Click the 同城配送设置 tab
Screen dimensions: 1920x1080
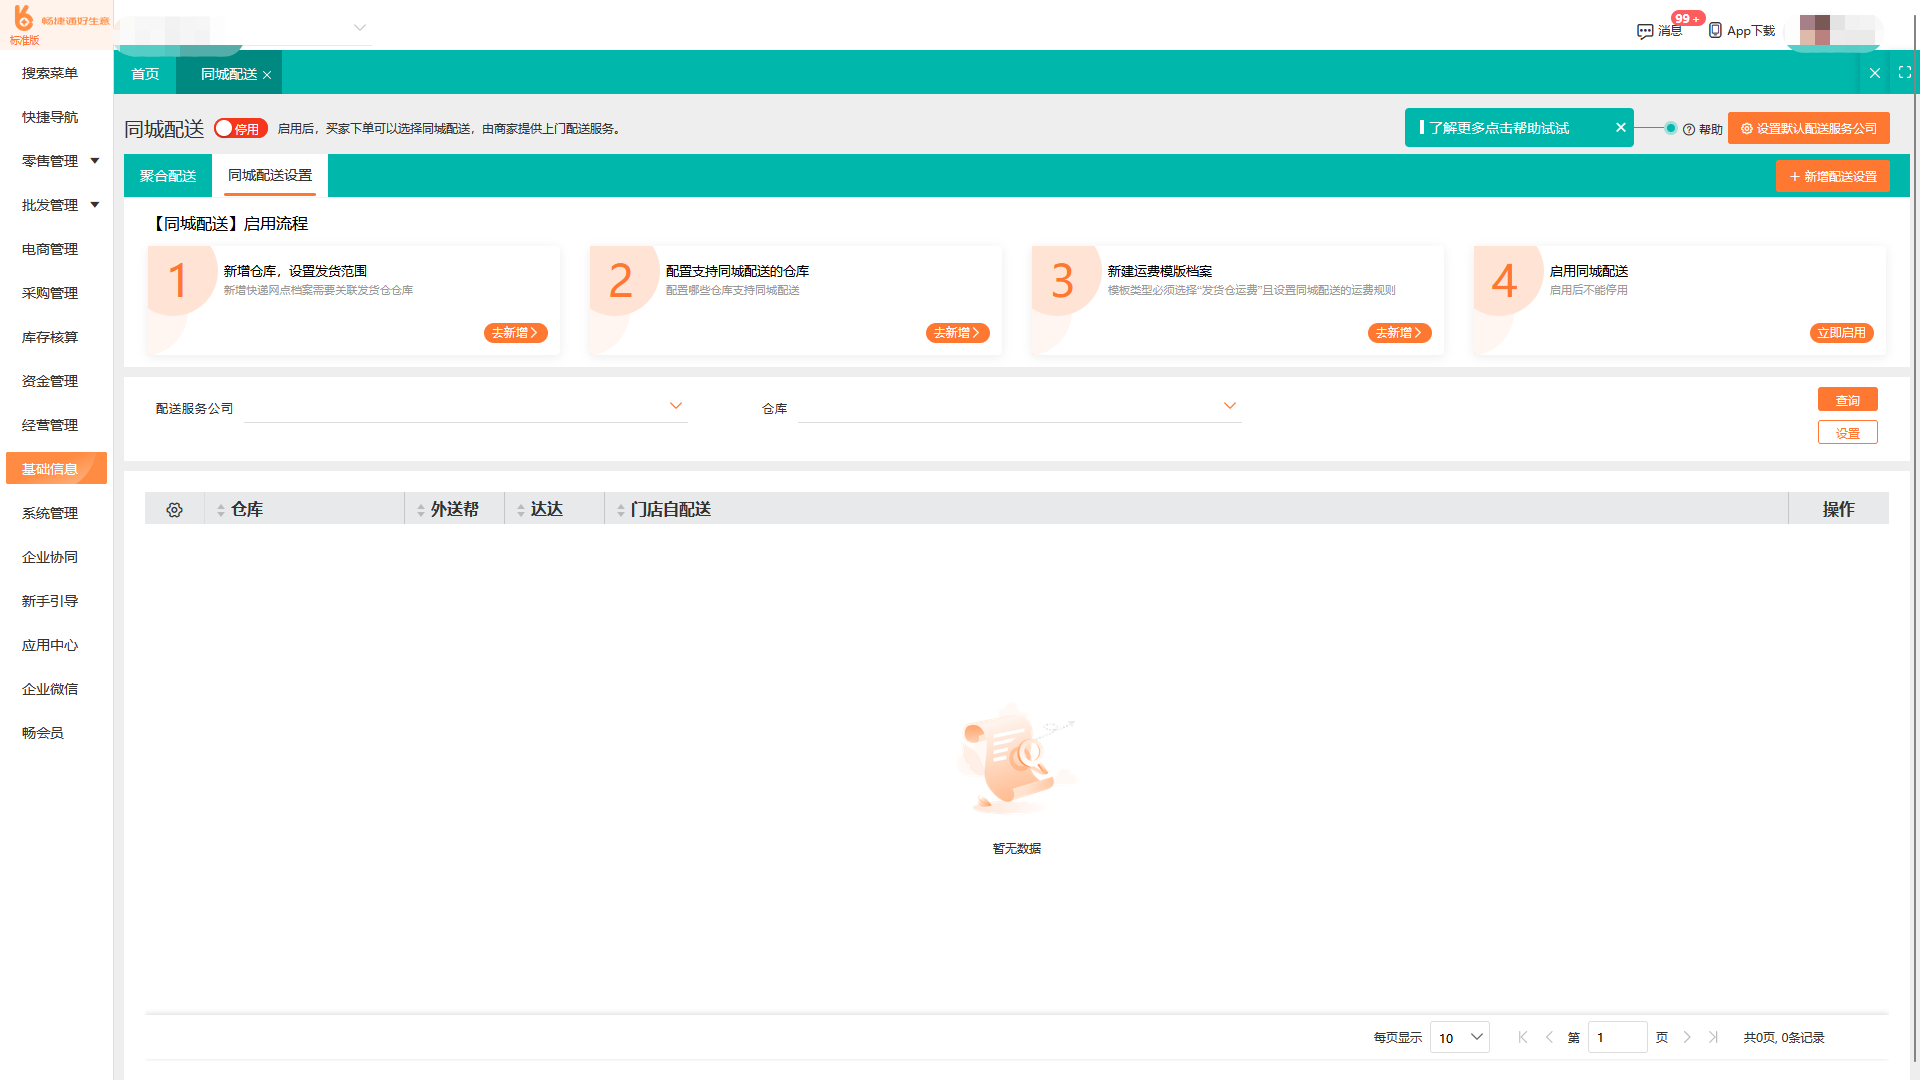(269, 174)
